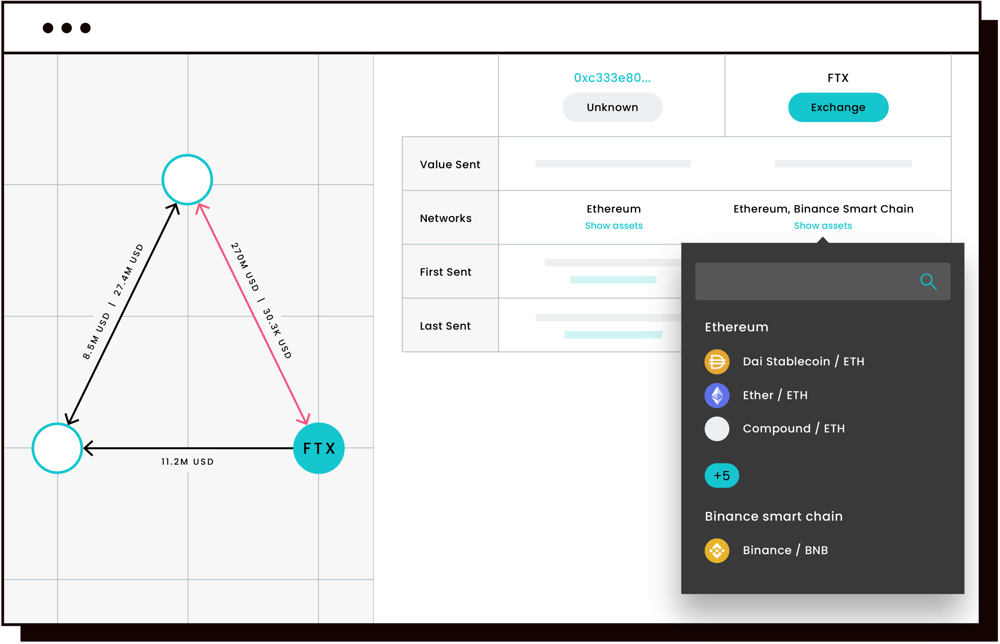Click the Compound token grey circle icon
This screenshot has height=644, width=1000.
pos(717,429)
